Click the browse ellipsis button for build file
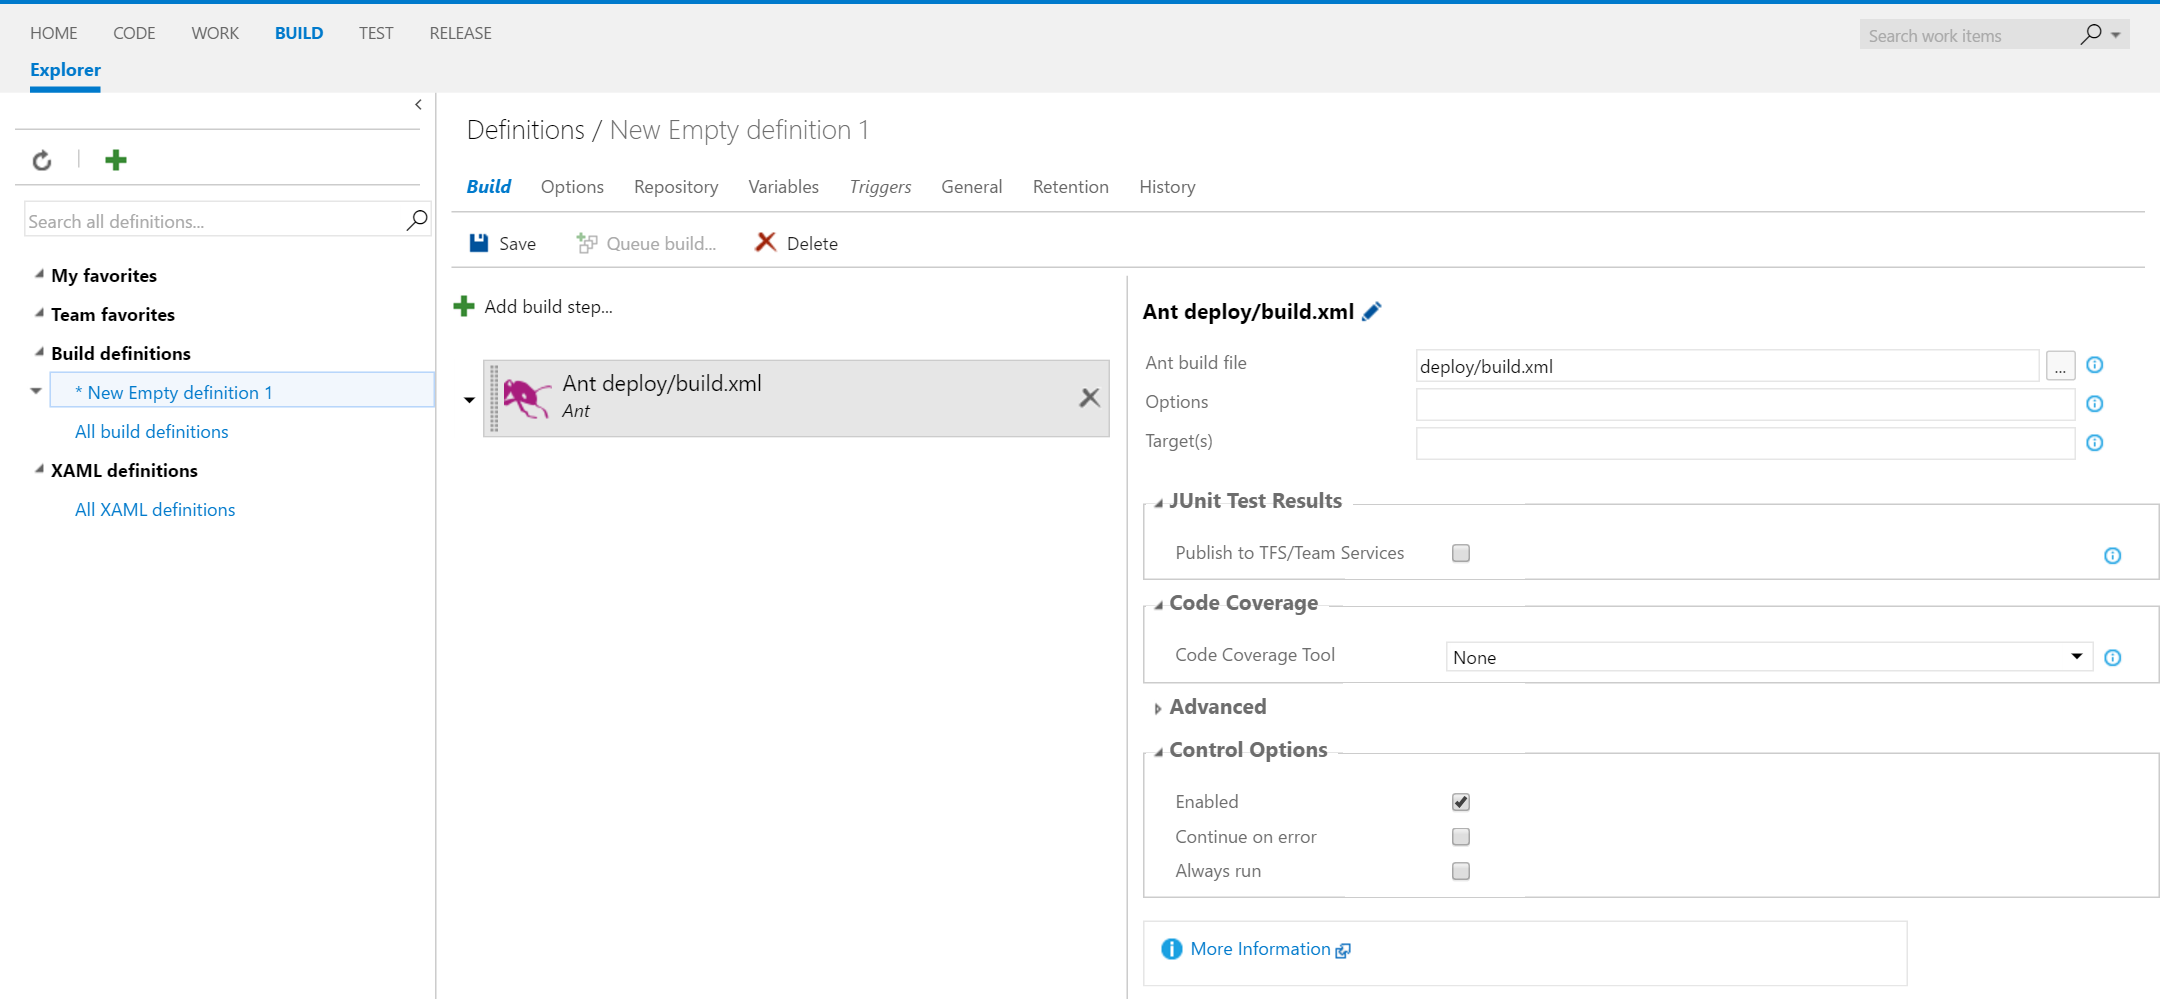 pyautogui.click(x=2060, y=366)
